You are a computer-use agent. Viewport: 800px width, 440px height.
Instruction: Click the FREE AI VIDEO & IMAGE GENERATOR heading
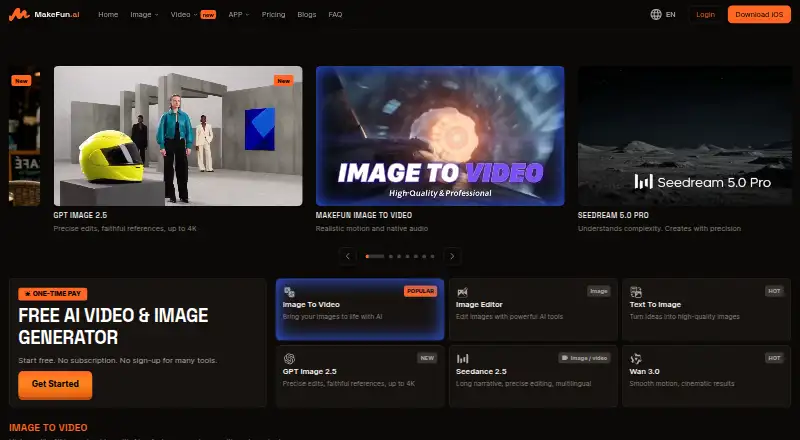113,326
